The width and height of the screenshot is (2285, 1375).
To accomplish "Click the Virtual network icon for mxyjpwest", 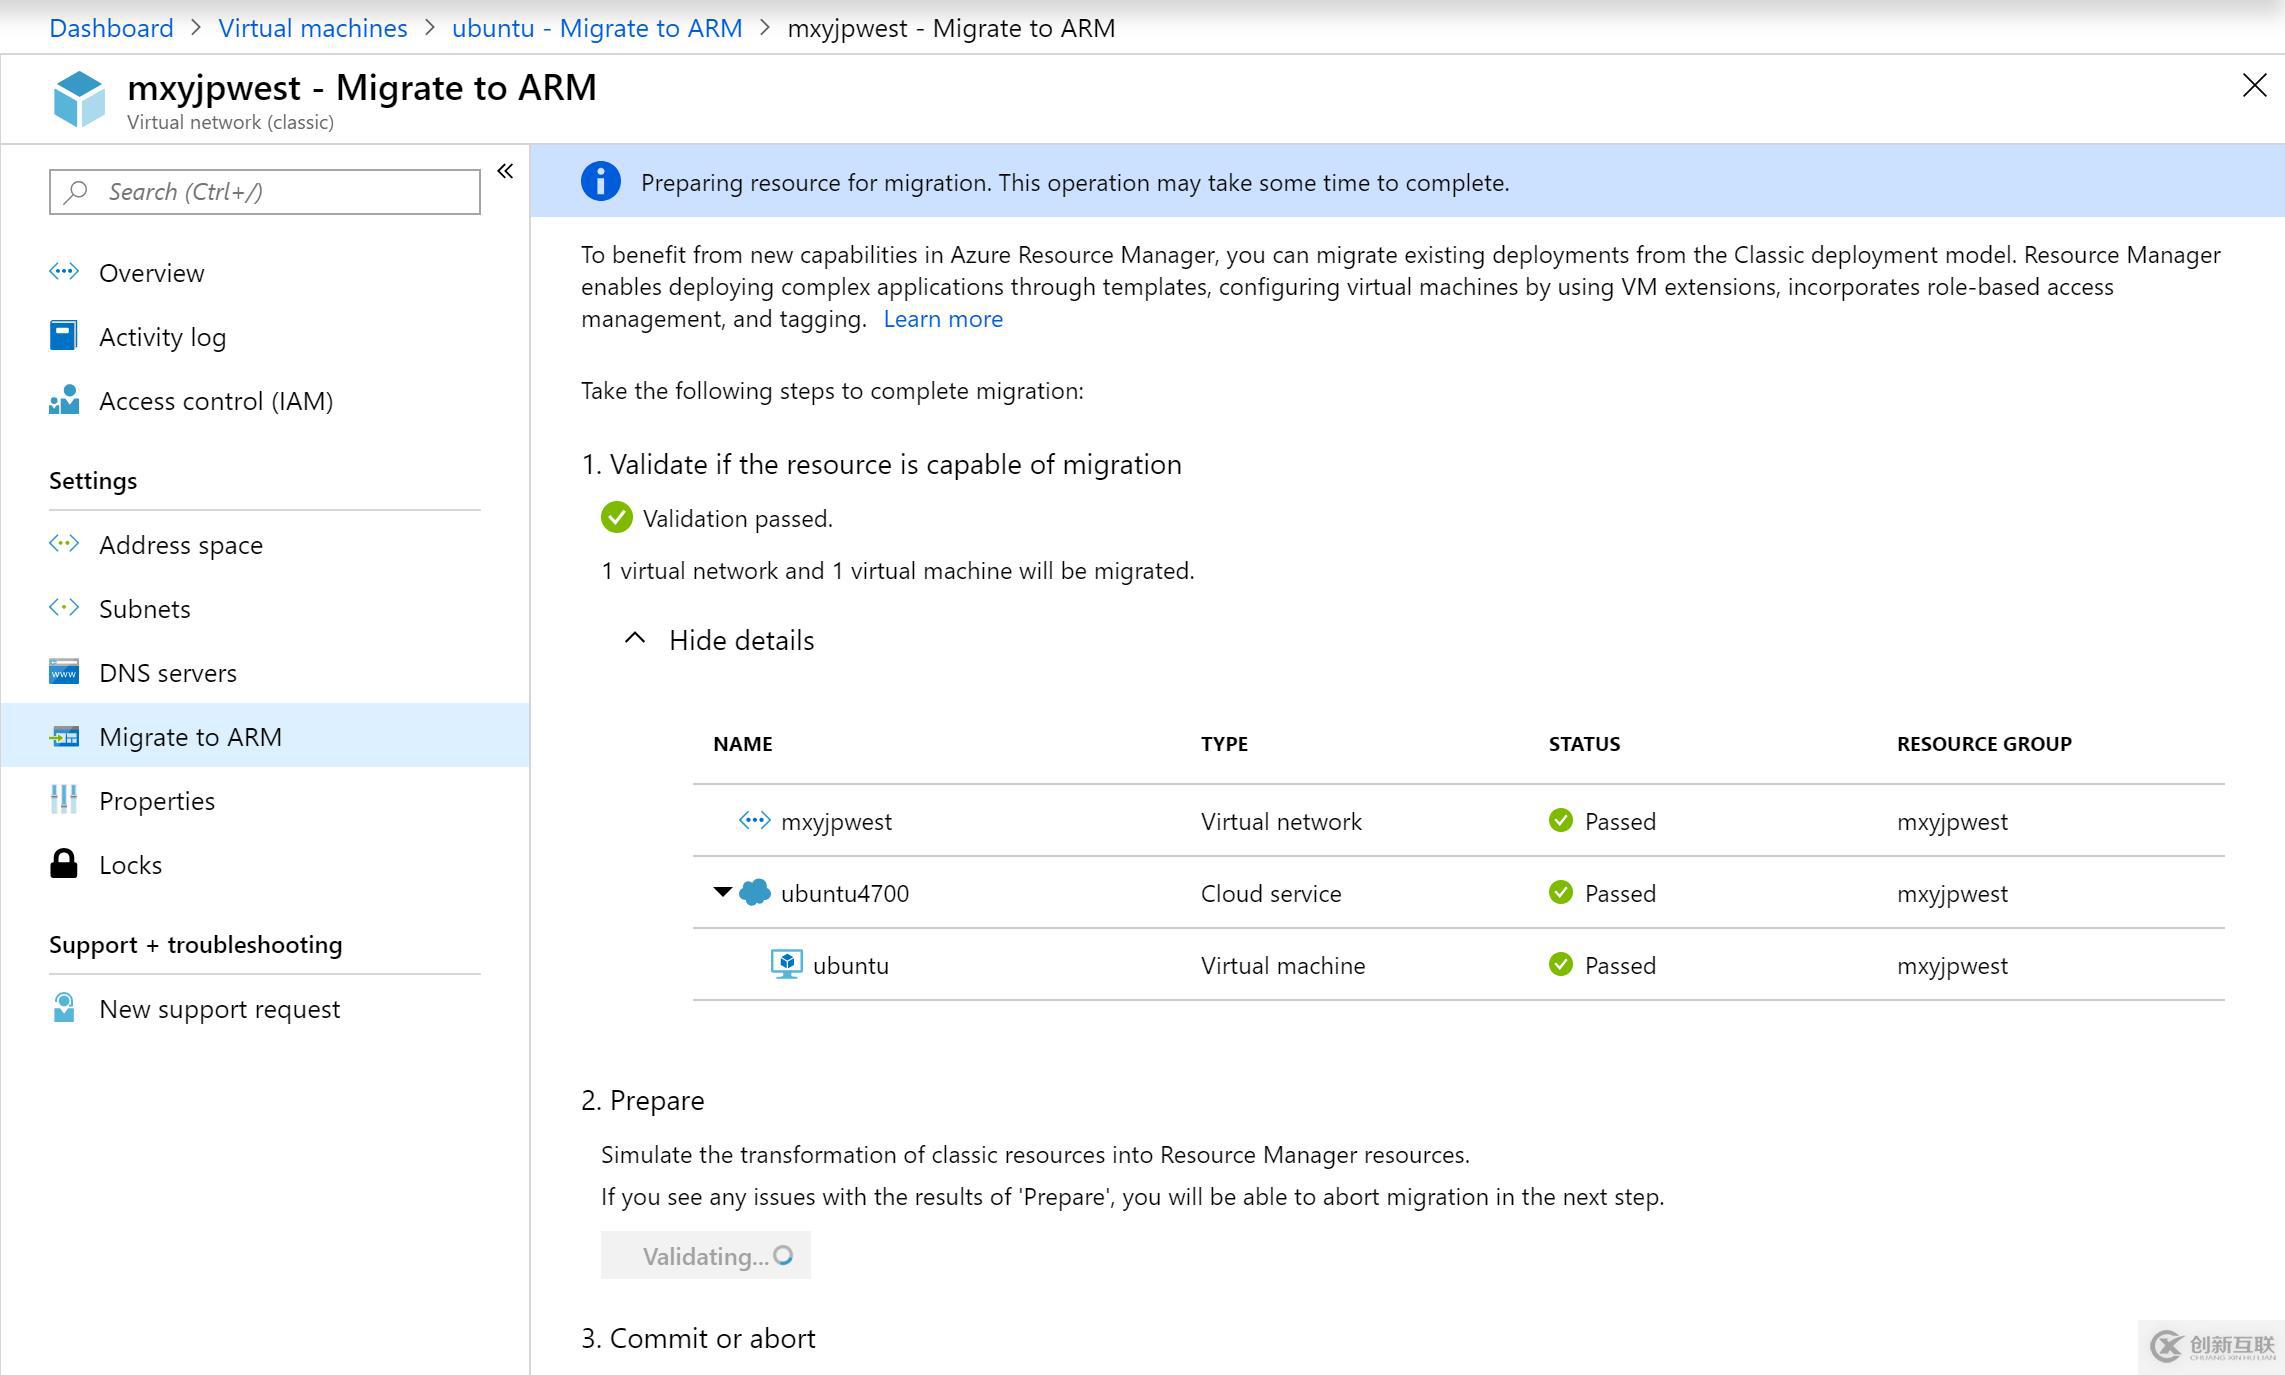I will [752, 820].
